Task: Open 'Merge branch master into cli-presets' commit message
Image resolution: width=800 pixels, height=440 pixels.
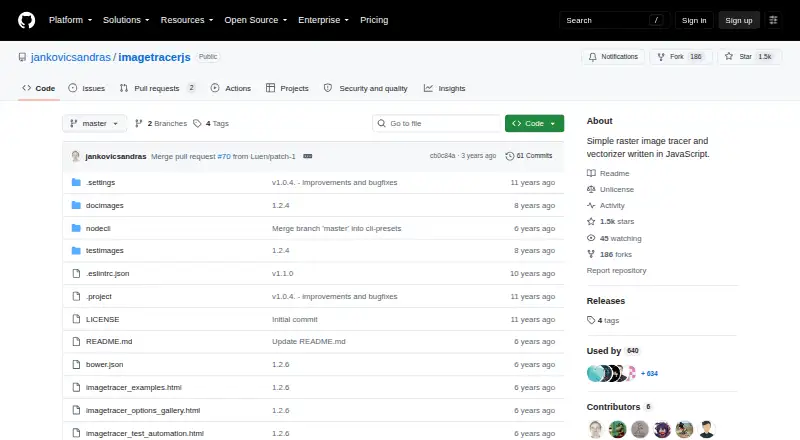Action: (x=337, y=228)
